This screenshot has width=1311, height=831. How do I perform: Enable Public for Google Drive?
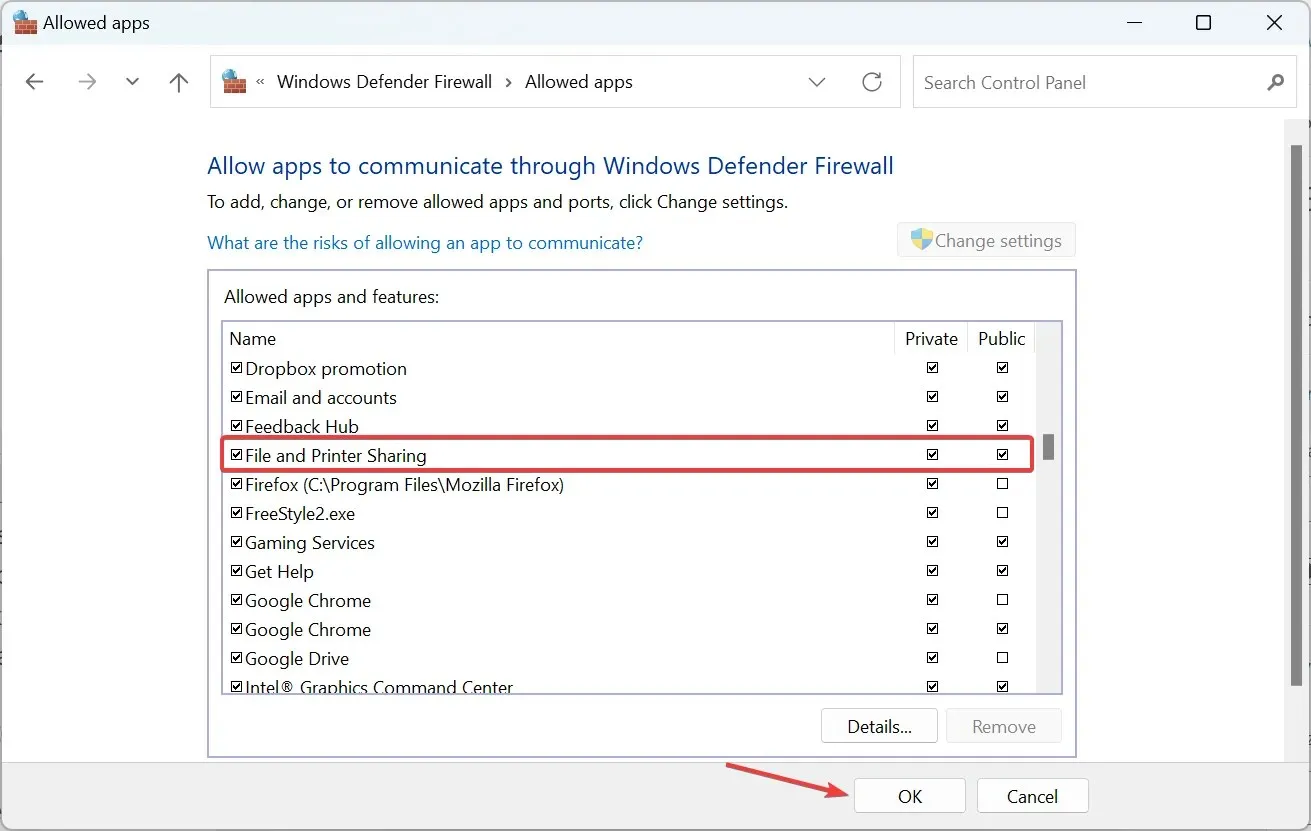click(1002, 658)
